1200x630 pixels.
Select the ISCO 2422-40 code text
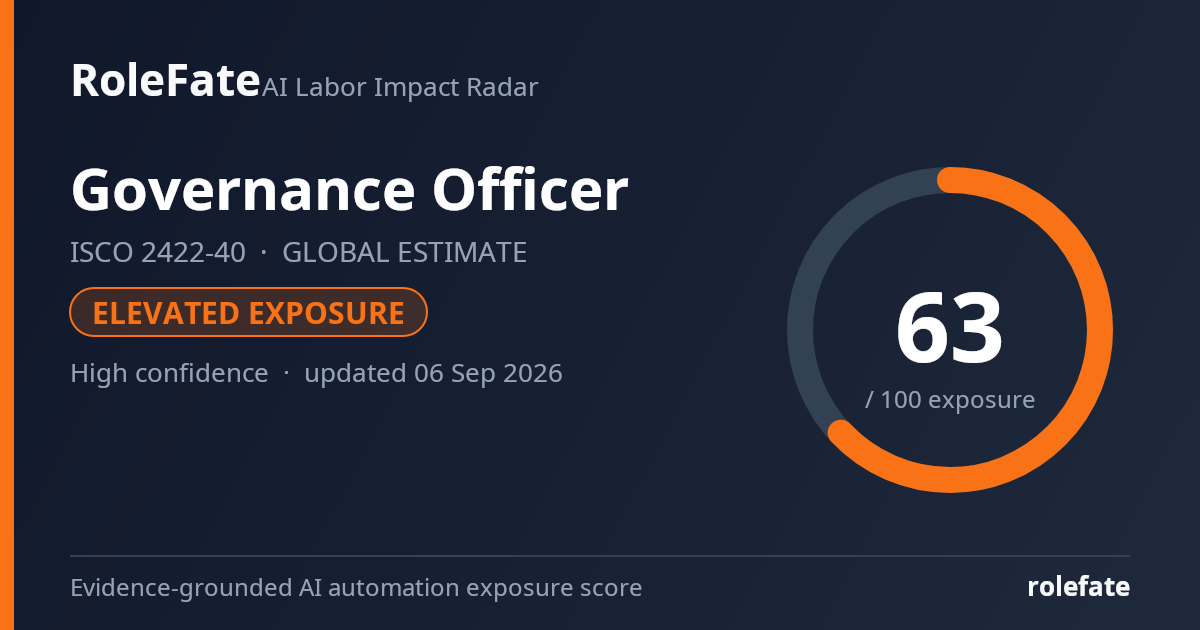158,253
